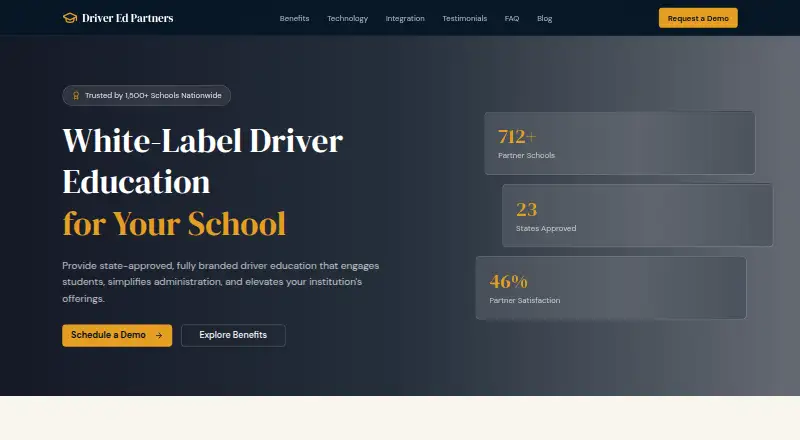
Task: Click the 'States Approved' label
Action: click(546, 228)
